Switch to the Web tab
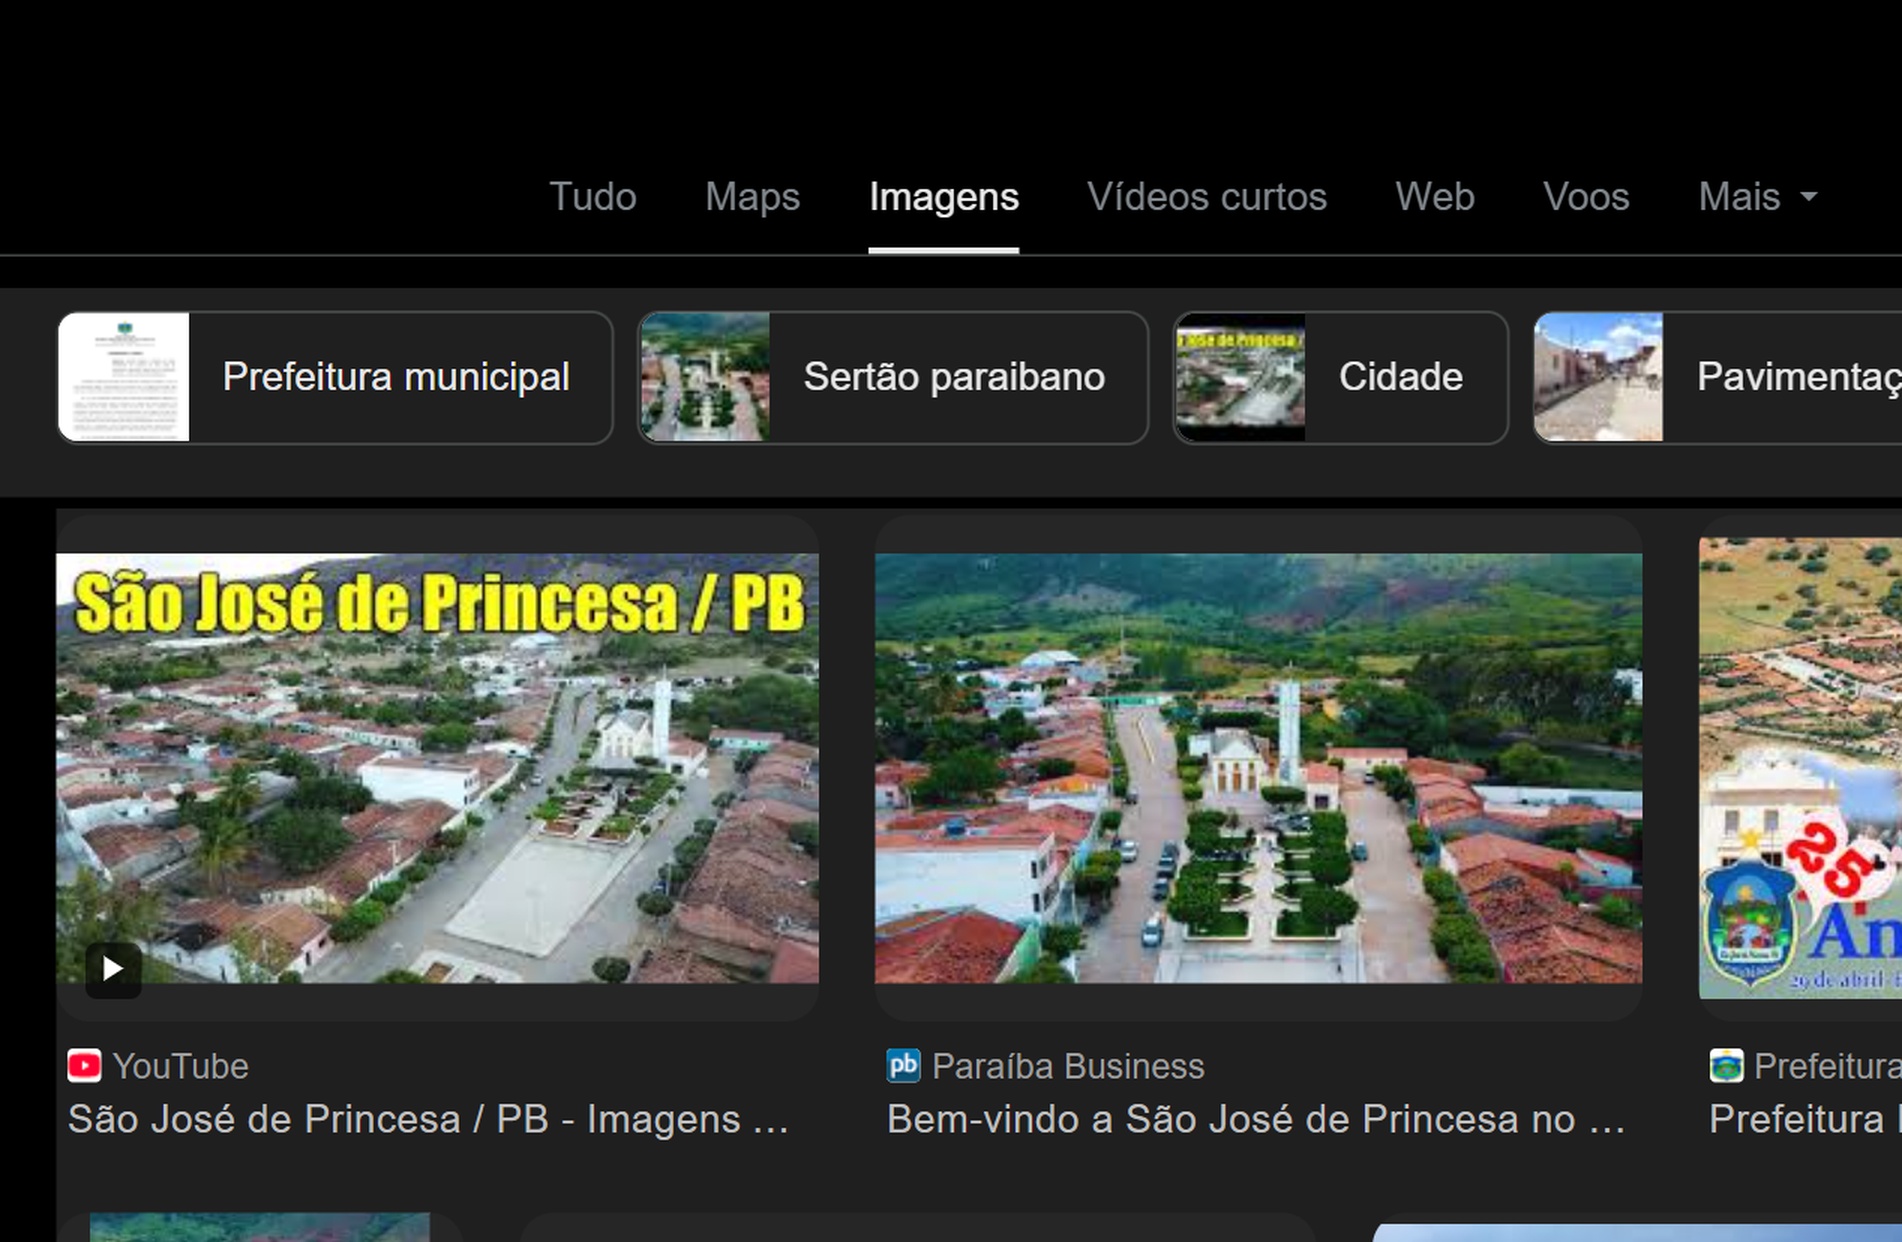This screenshot has width=1902, height=1242. 1434,197
